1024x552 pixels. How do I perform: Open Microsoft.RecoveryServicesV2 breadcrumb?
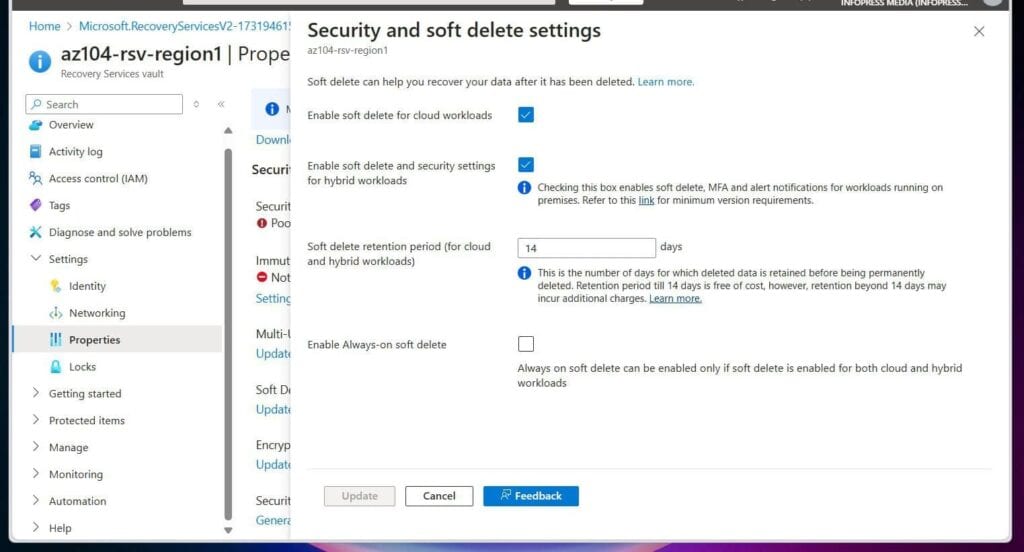point(184,26)
